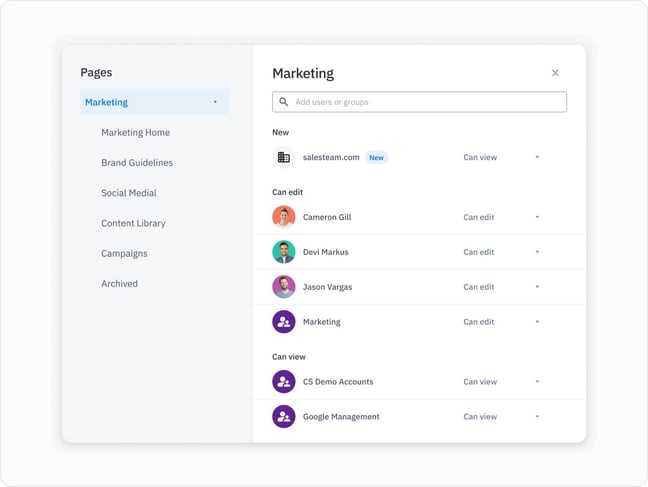Change Cameron Gill's edit permission dropdown
Screen dimensions: 648x487
[537, 217]
